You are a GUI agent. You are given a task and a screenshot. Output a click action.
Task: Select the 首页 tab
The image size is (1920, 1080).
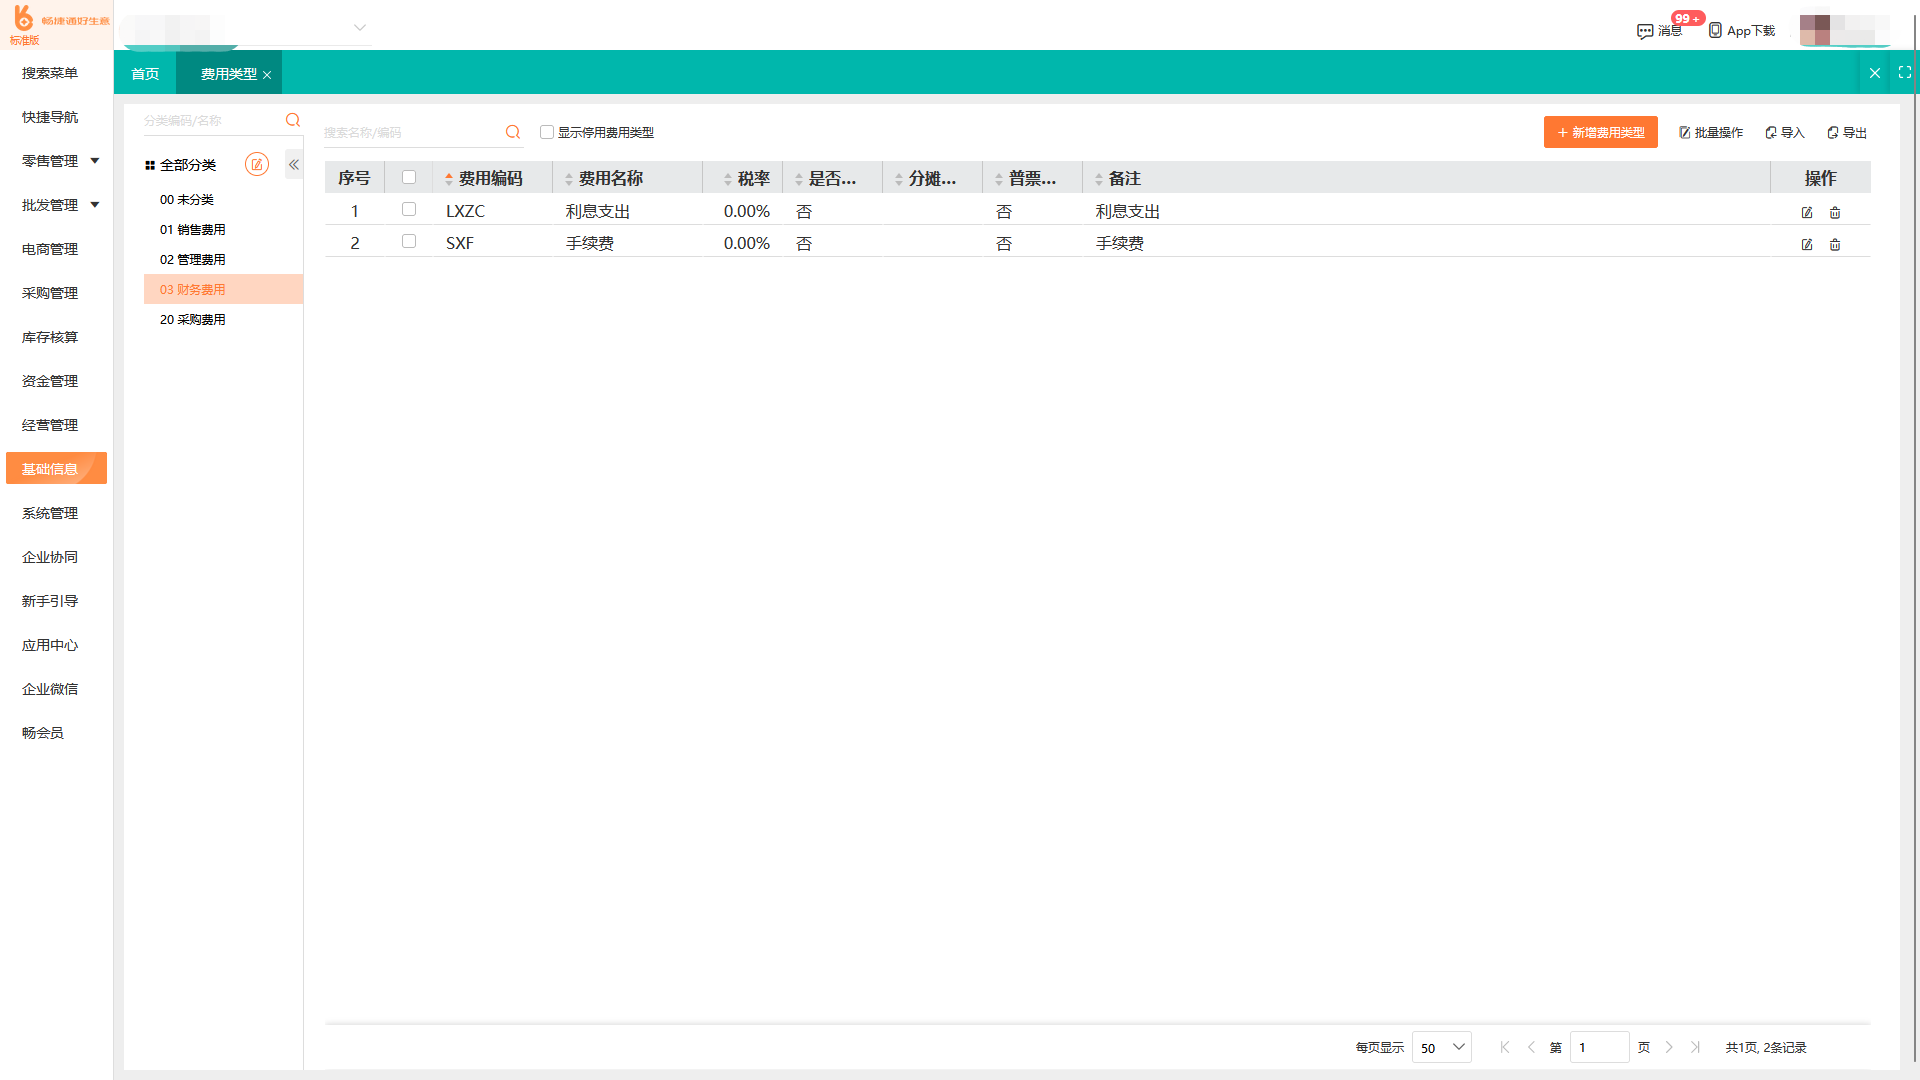[x=145, y=74]
